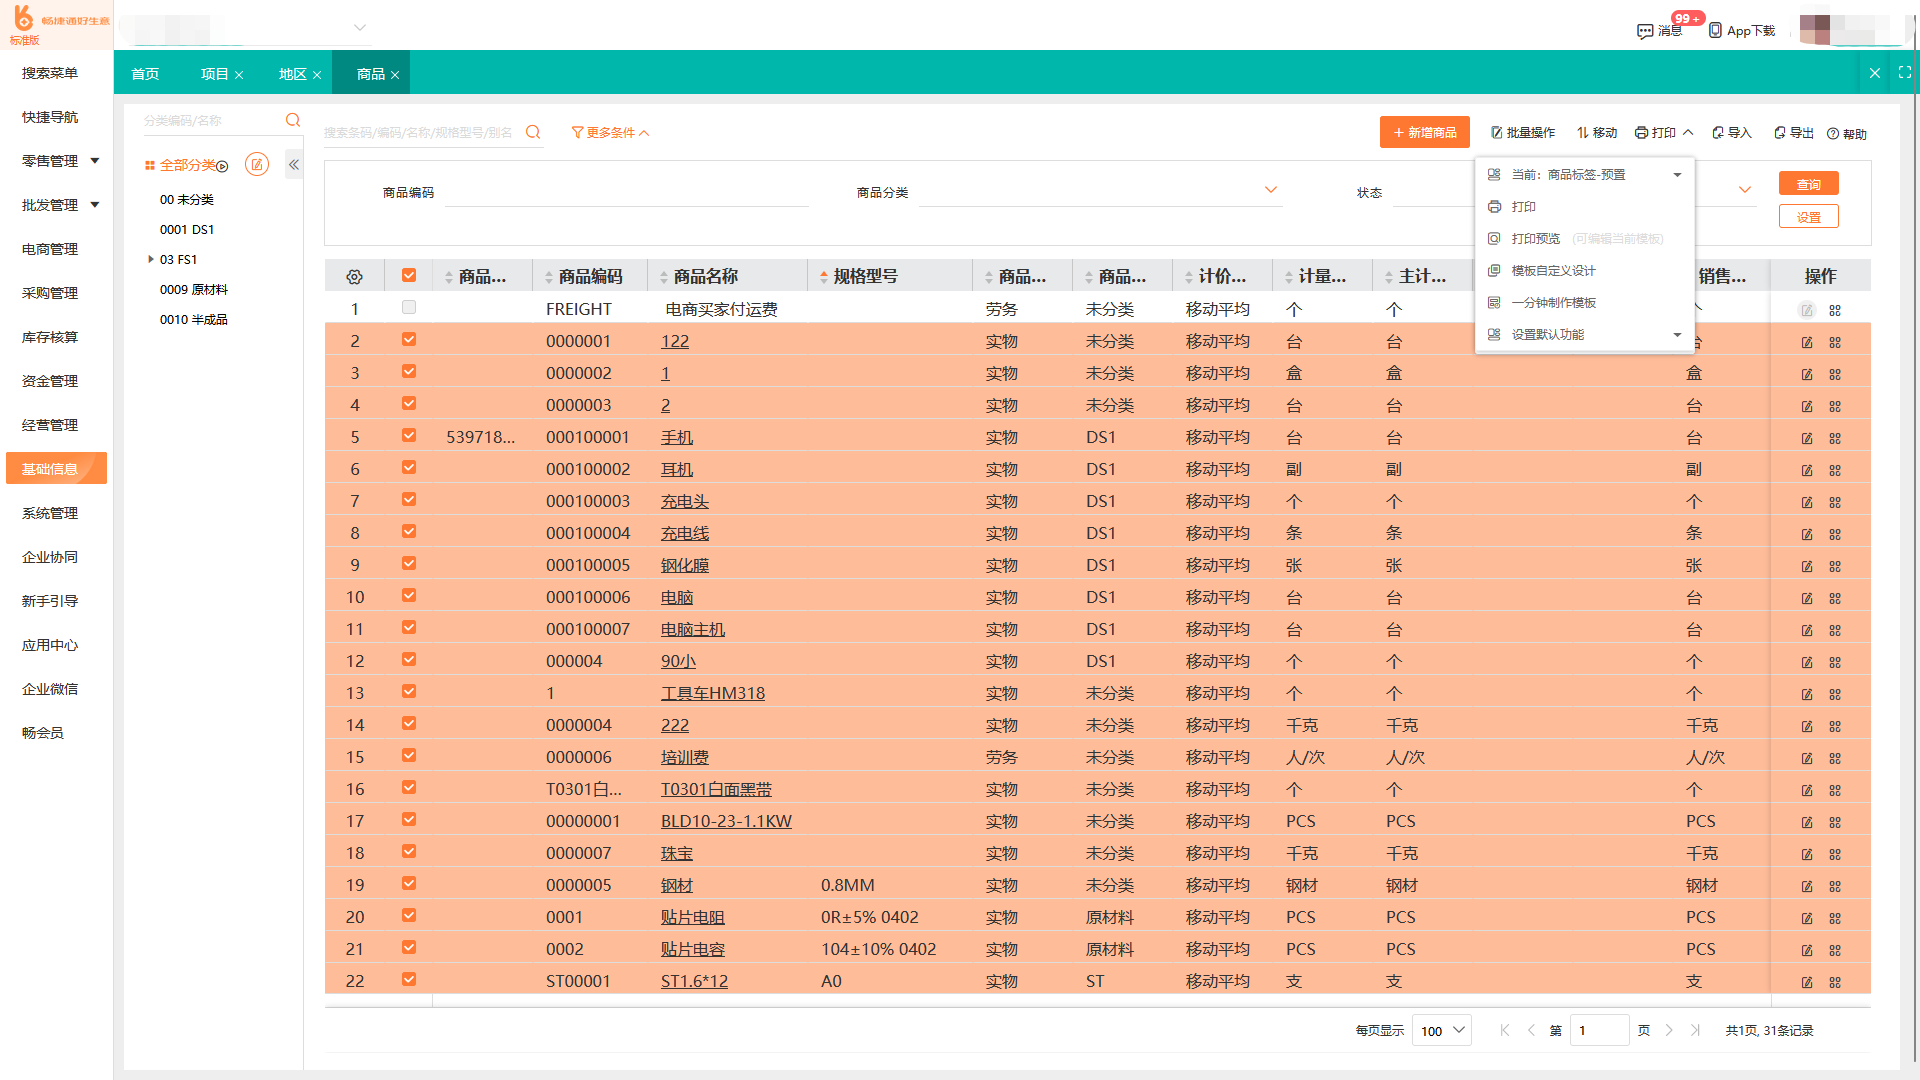Click 每页显示 100 dropdown
Screen dimensions: 1920x1080
point(1441,1031)
